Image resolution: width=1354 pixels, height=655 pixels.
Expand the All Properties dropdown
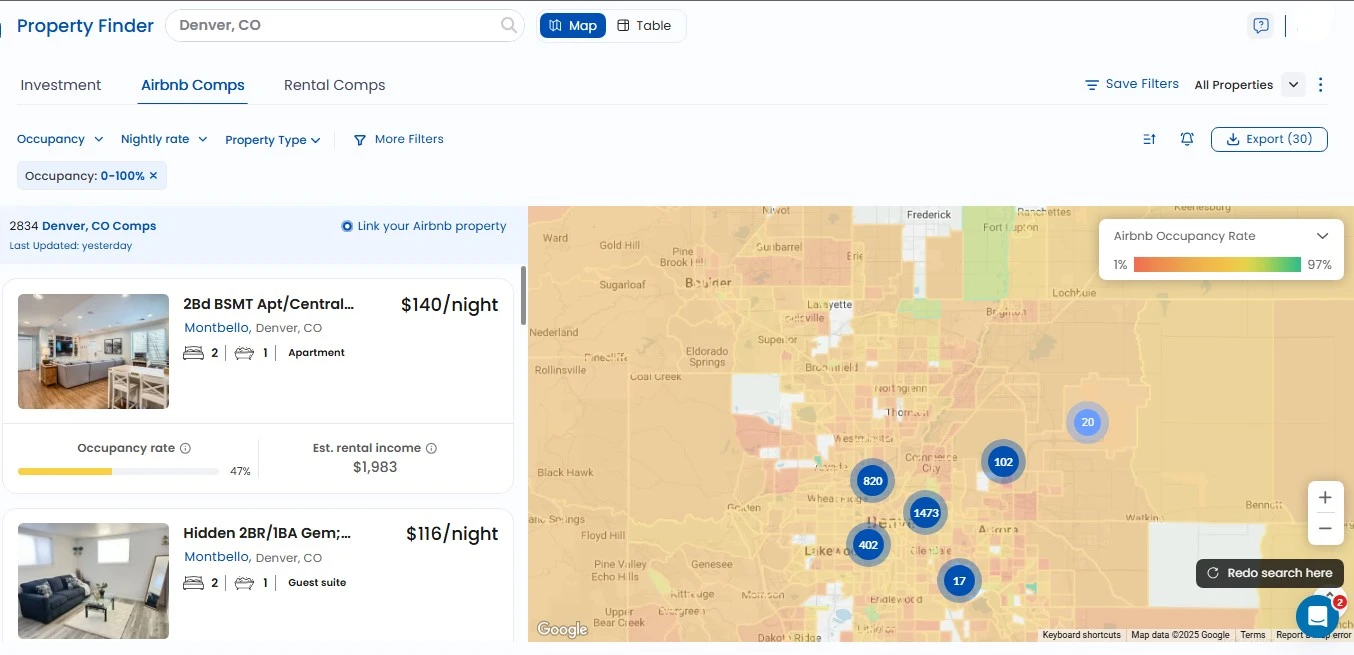point(1294,85)
